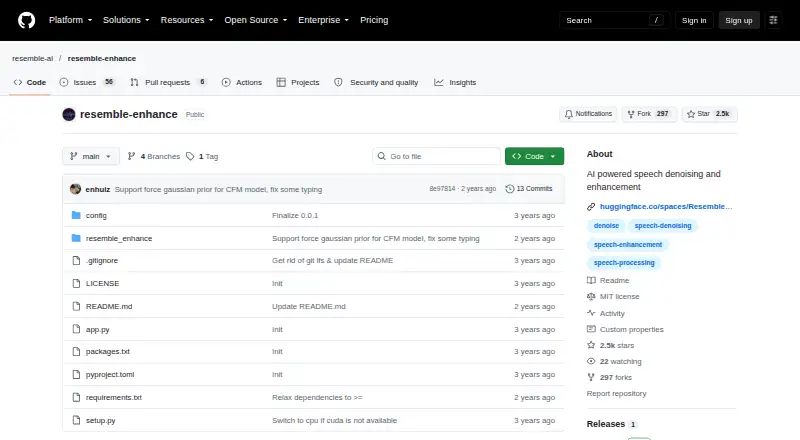800x440 pixels.
Task: Open the appearance settings icon in header
Action: 773,20
